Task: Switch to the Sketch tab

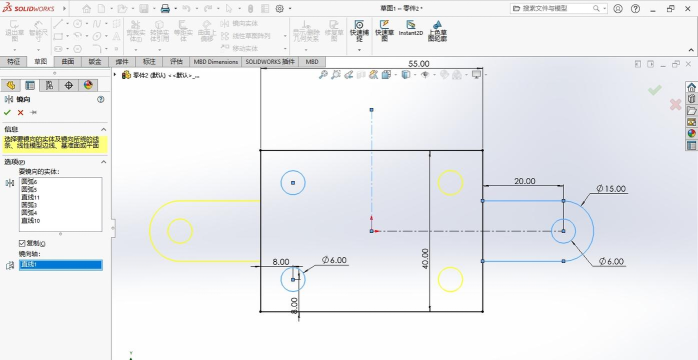Action: (41, 62)
